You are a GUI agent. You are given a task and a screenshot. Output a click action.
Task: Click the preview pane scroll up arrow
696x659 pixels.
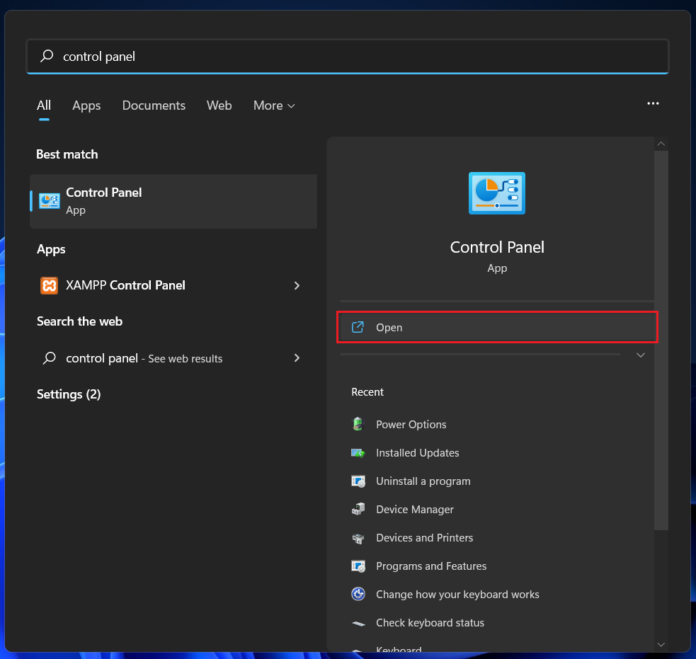click(x=661, y=144)
